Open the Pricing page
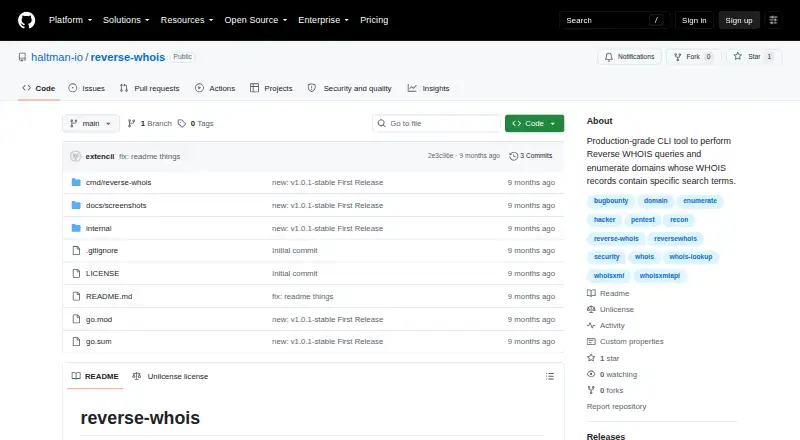800x440 pixels. (374, 20)
